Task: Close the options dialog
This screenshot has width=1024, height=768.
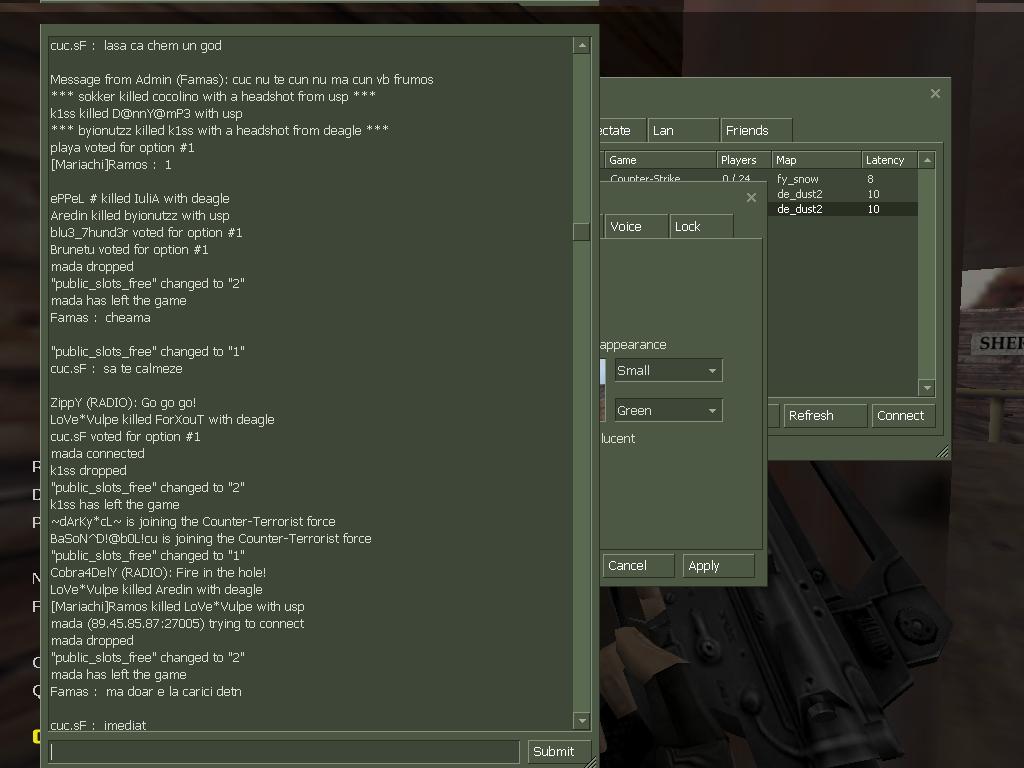Action: click(751, 197)
